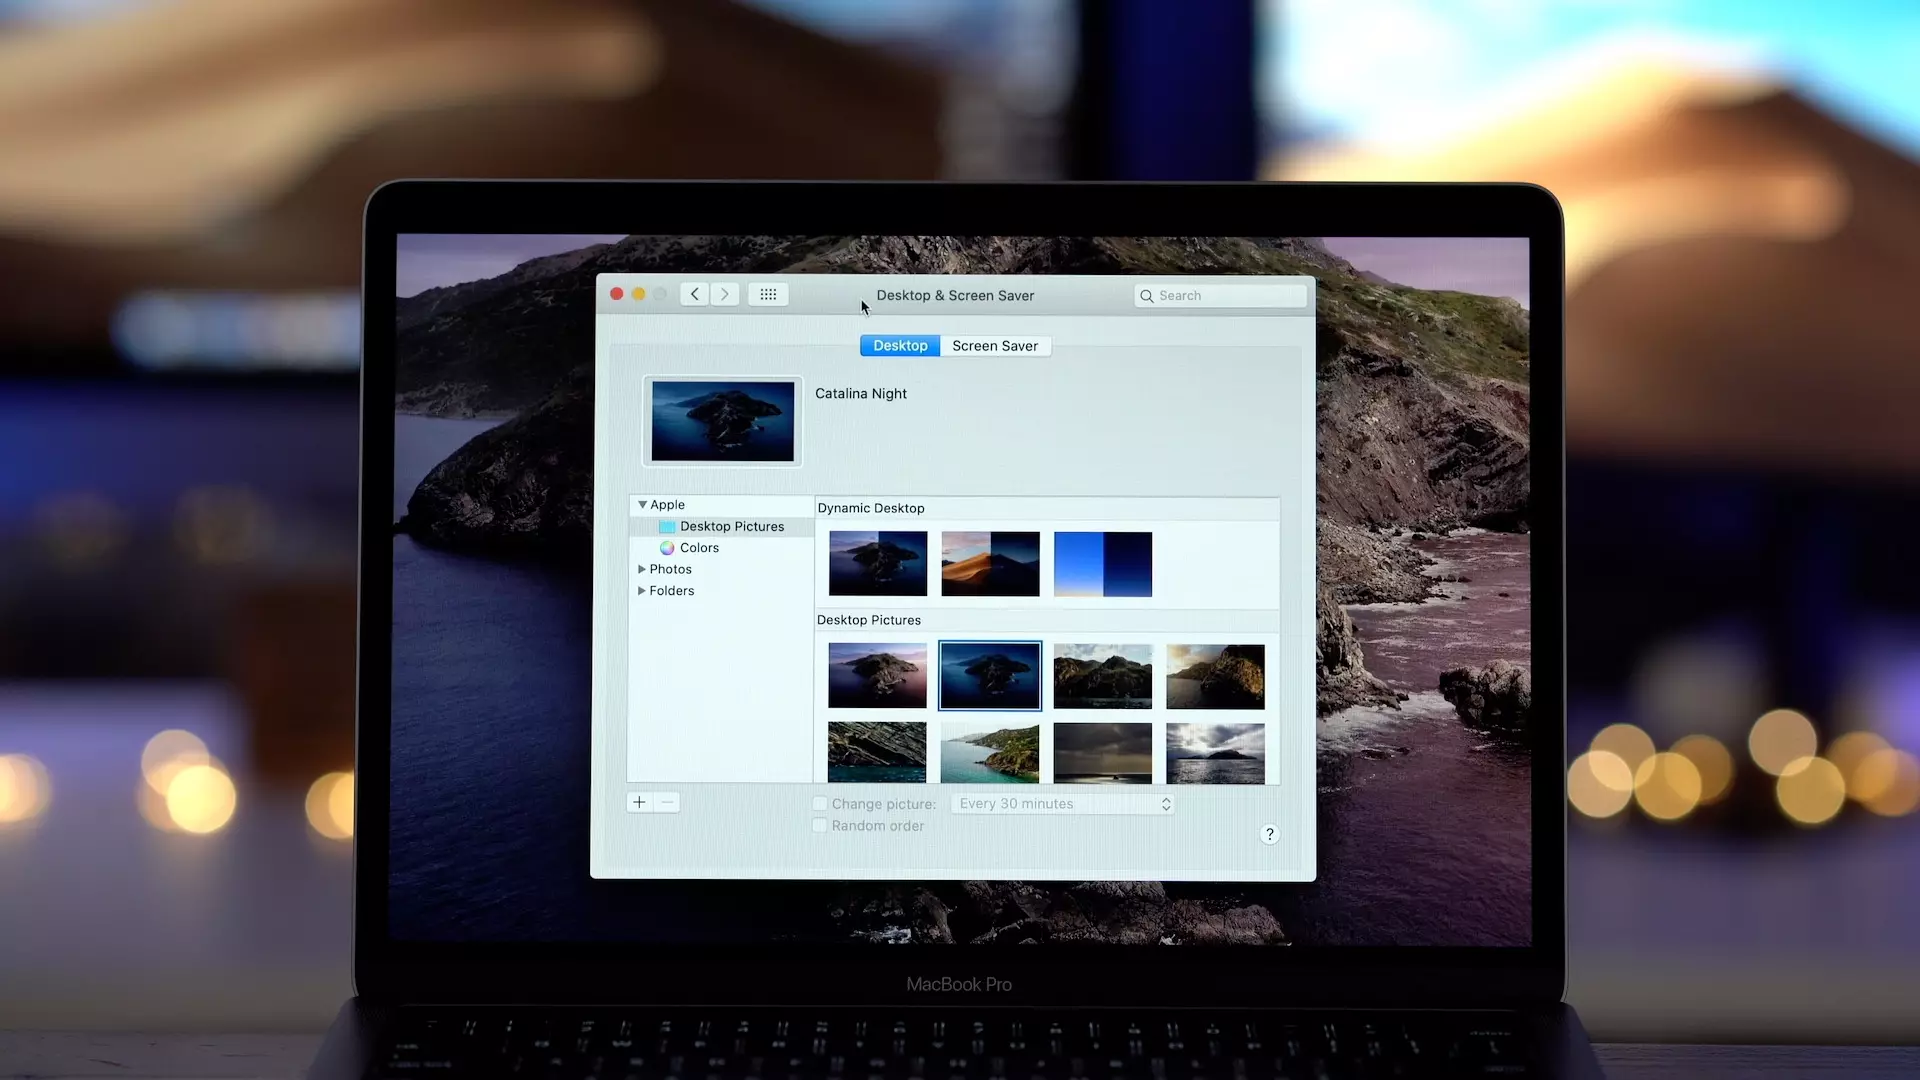Click the help button in bottom right

[x=1270, y=833]
